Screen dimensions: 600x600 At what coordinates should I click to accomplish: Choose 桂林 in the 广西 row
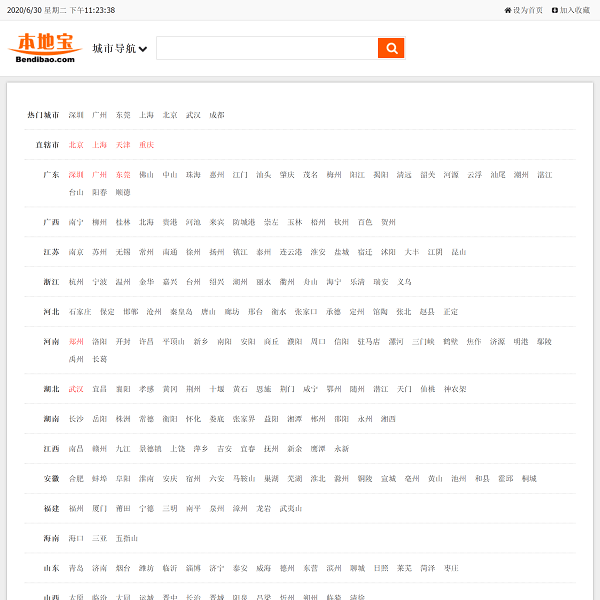(x=123, y=222)
